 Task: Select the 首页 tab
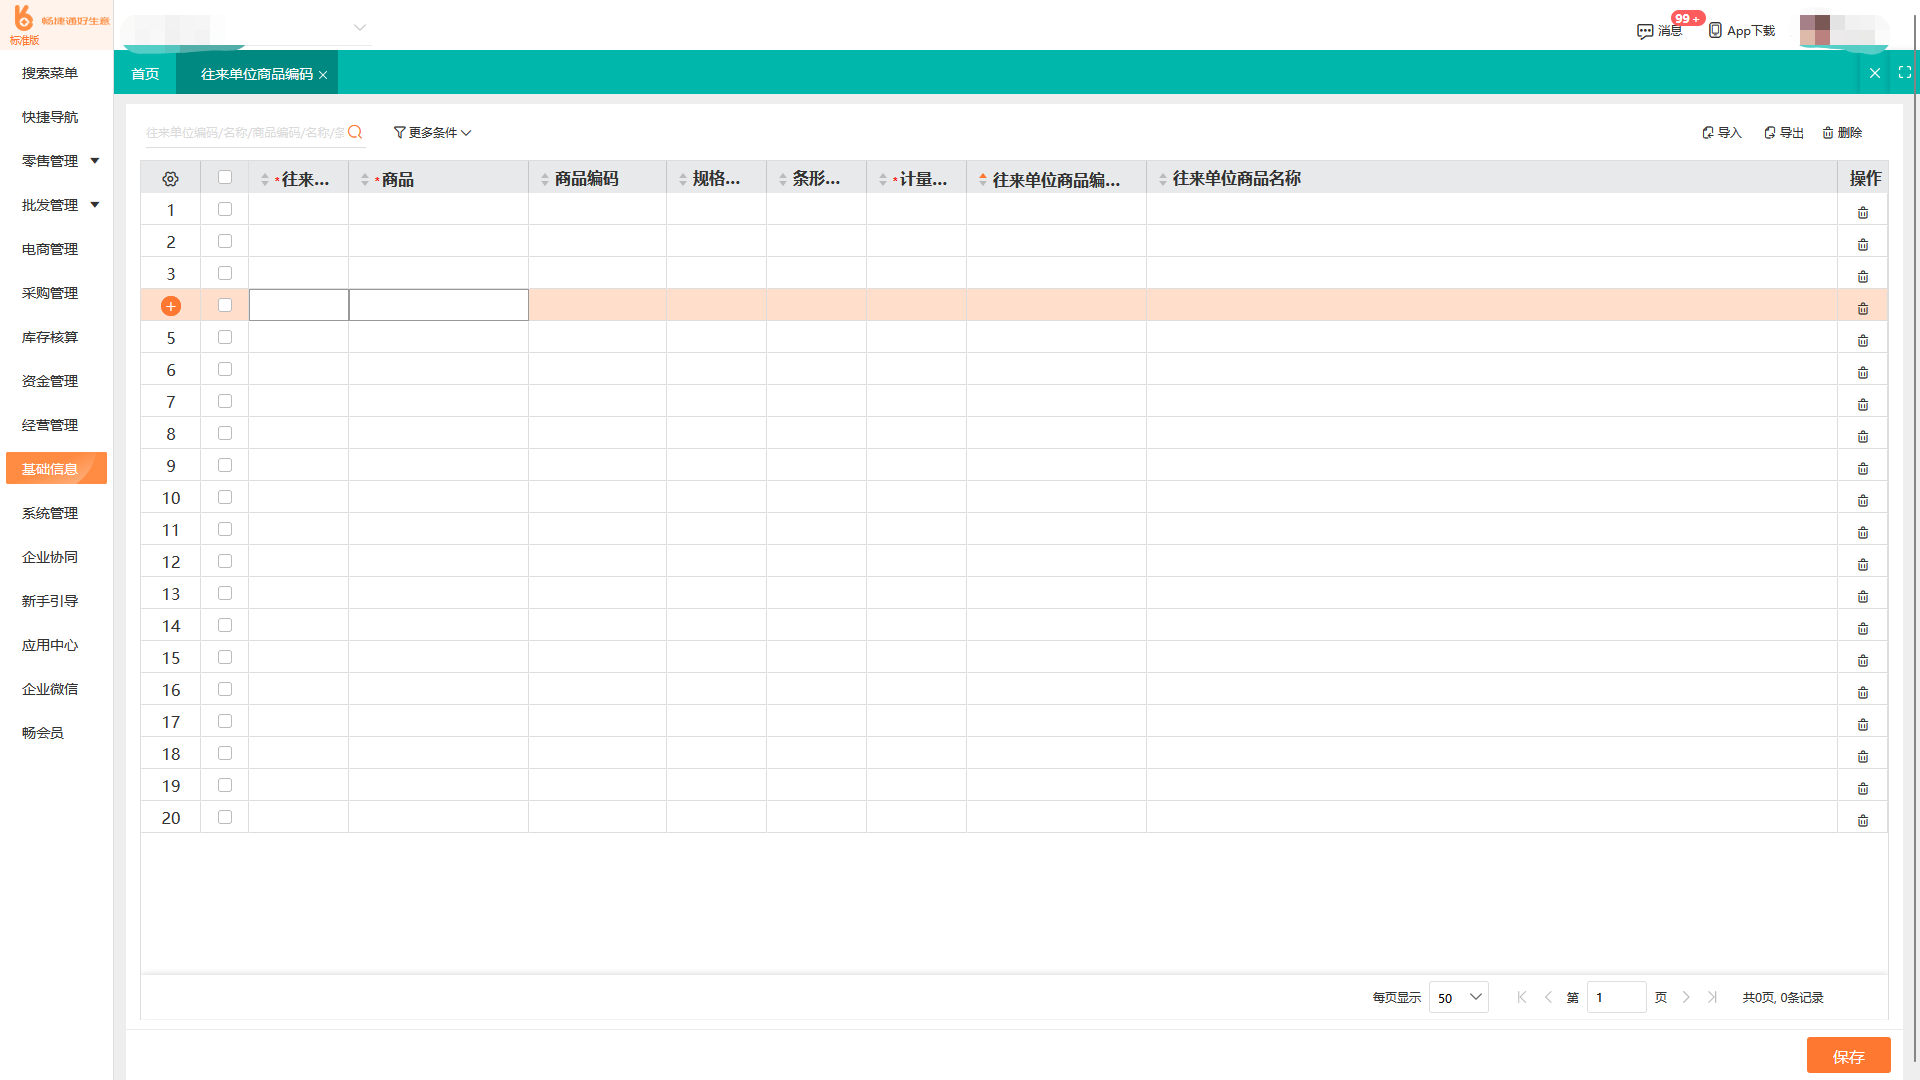(x=144, y=74)
